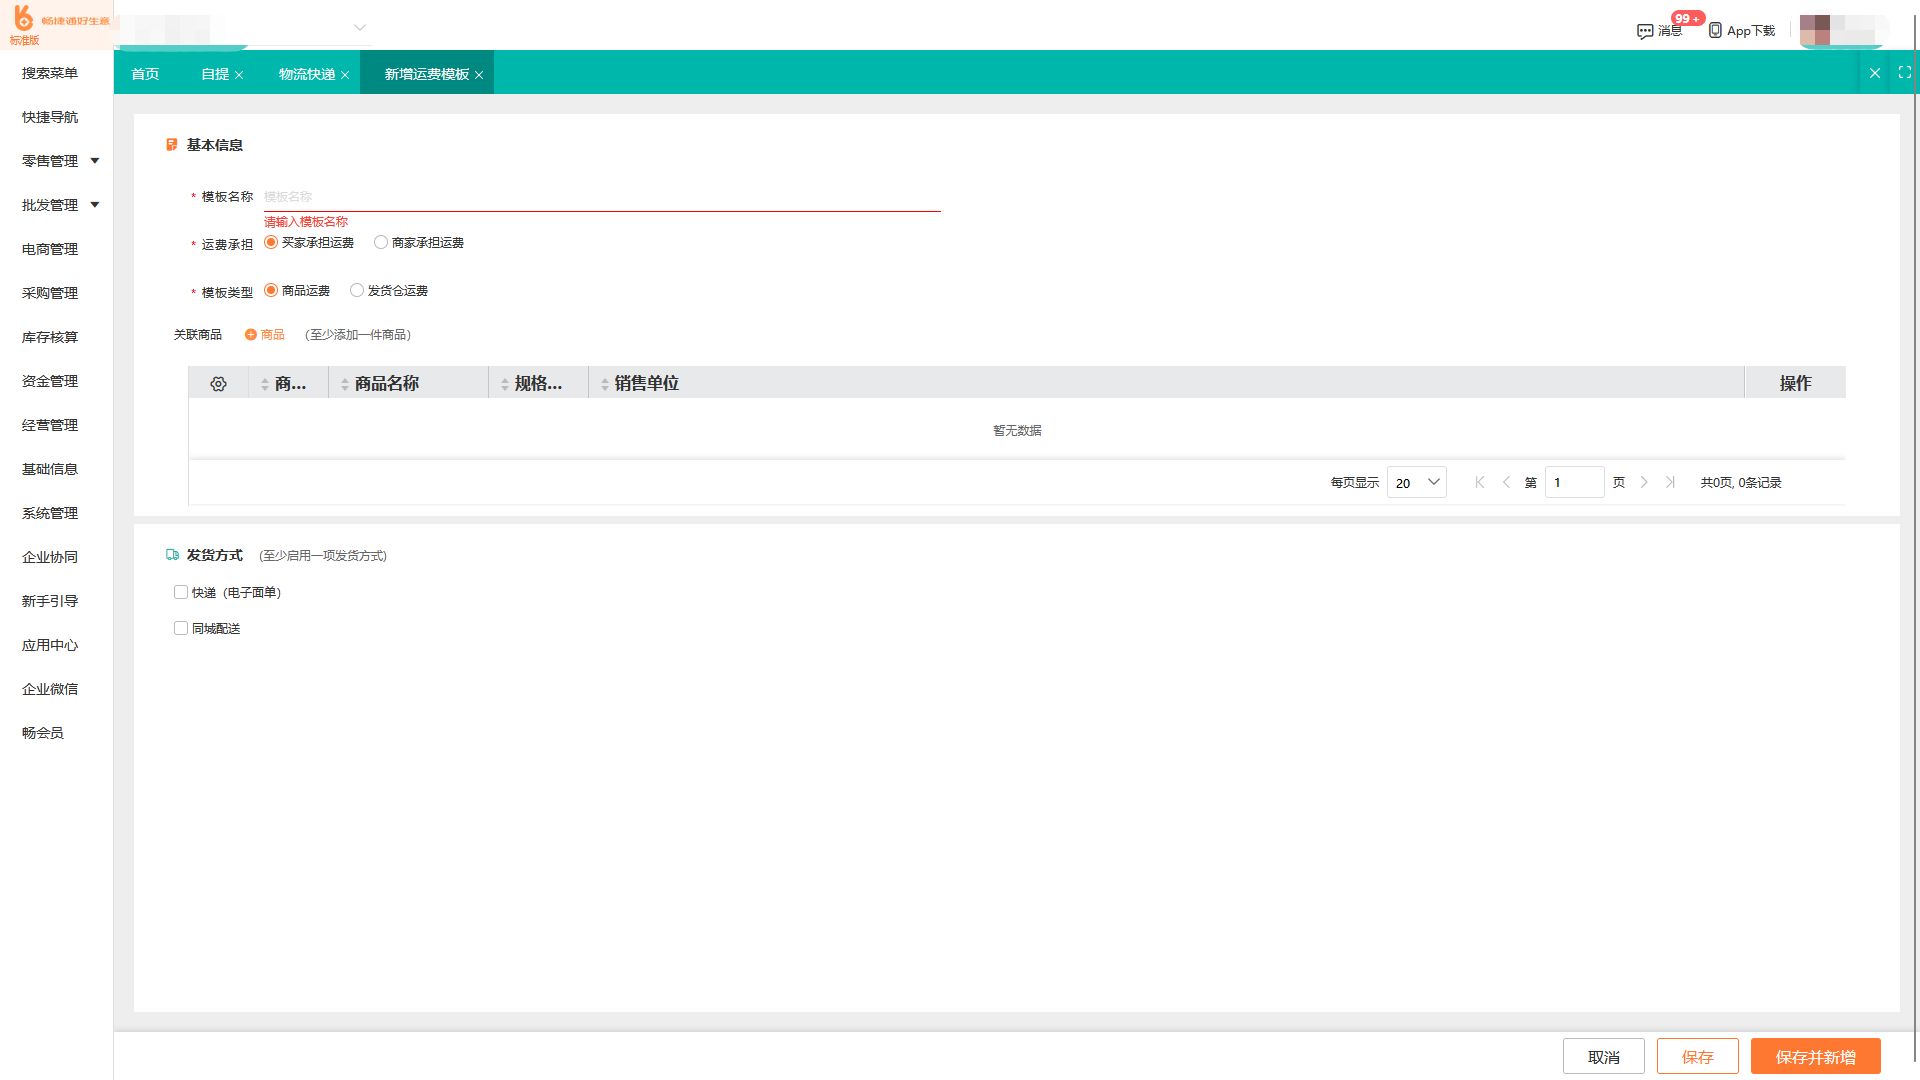
Task: Click the document icon next to 发货方式
Action: point(173,554)
